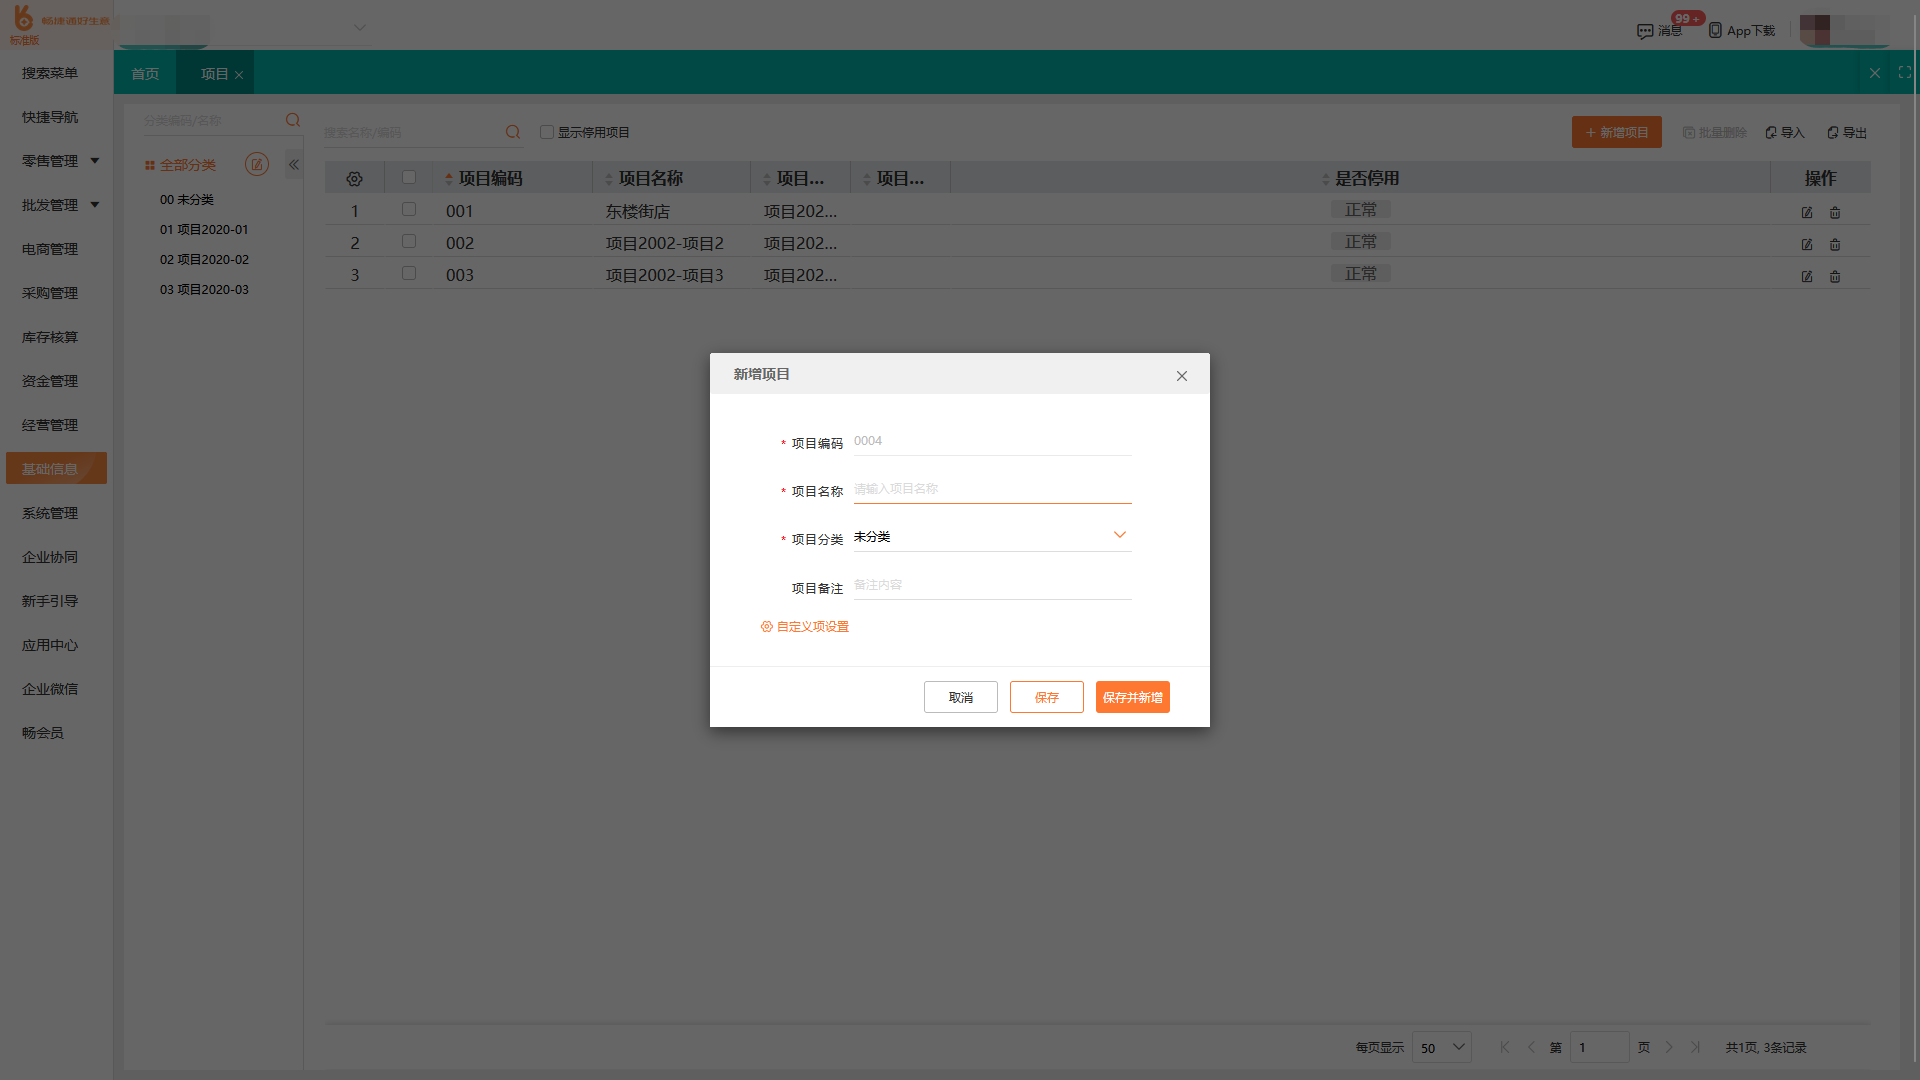The height and width of the screenshot is (1080, 1920).
Task: Check the row 1 selection checkbox
Action: pyautogui.click(x=409, y=208)
